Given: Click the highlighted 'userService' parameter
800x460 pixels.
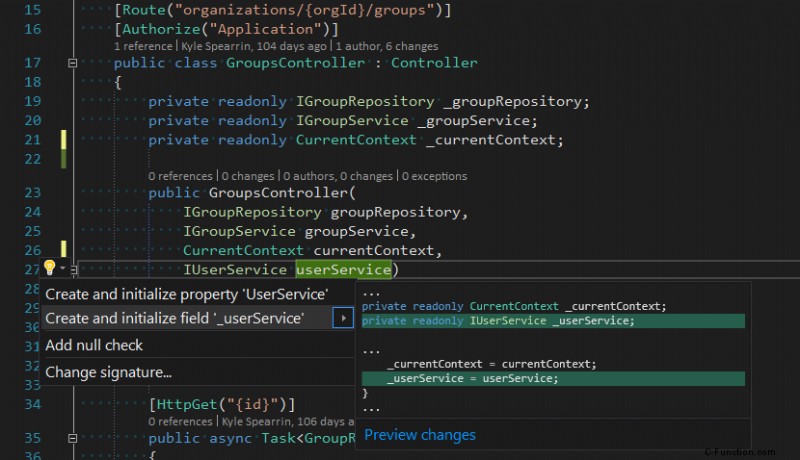Looking at the screenshot, I should pos(342,269).
